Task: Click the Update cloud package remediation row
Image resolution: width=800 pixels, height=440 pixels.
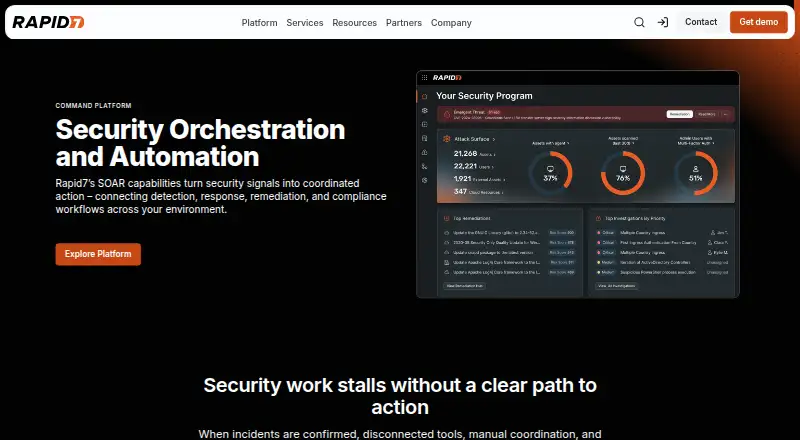Action: pyautogui.click(x=510, y=252)
